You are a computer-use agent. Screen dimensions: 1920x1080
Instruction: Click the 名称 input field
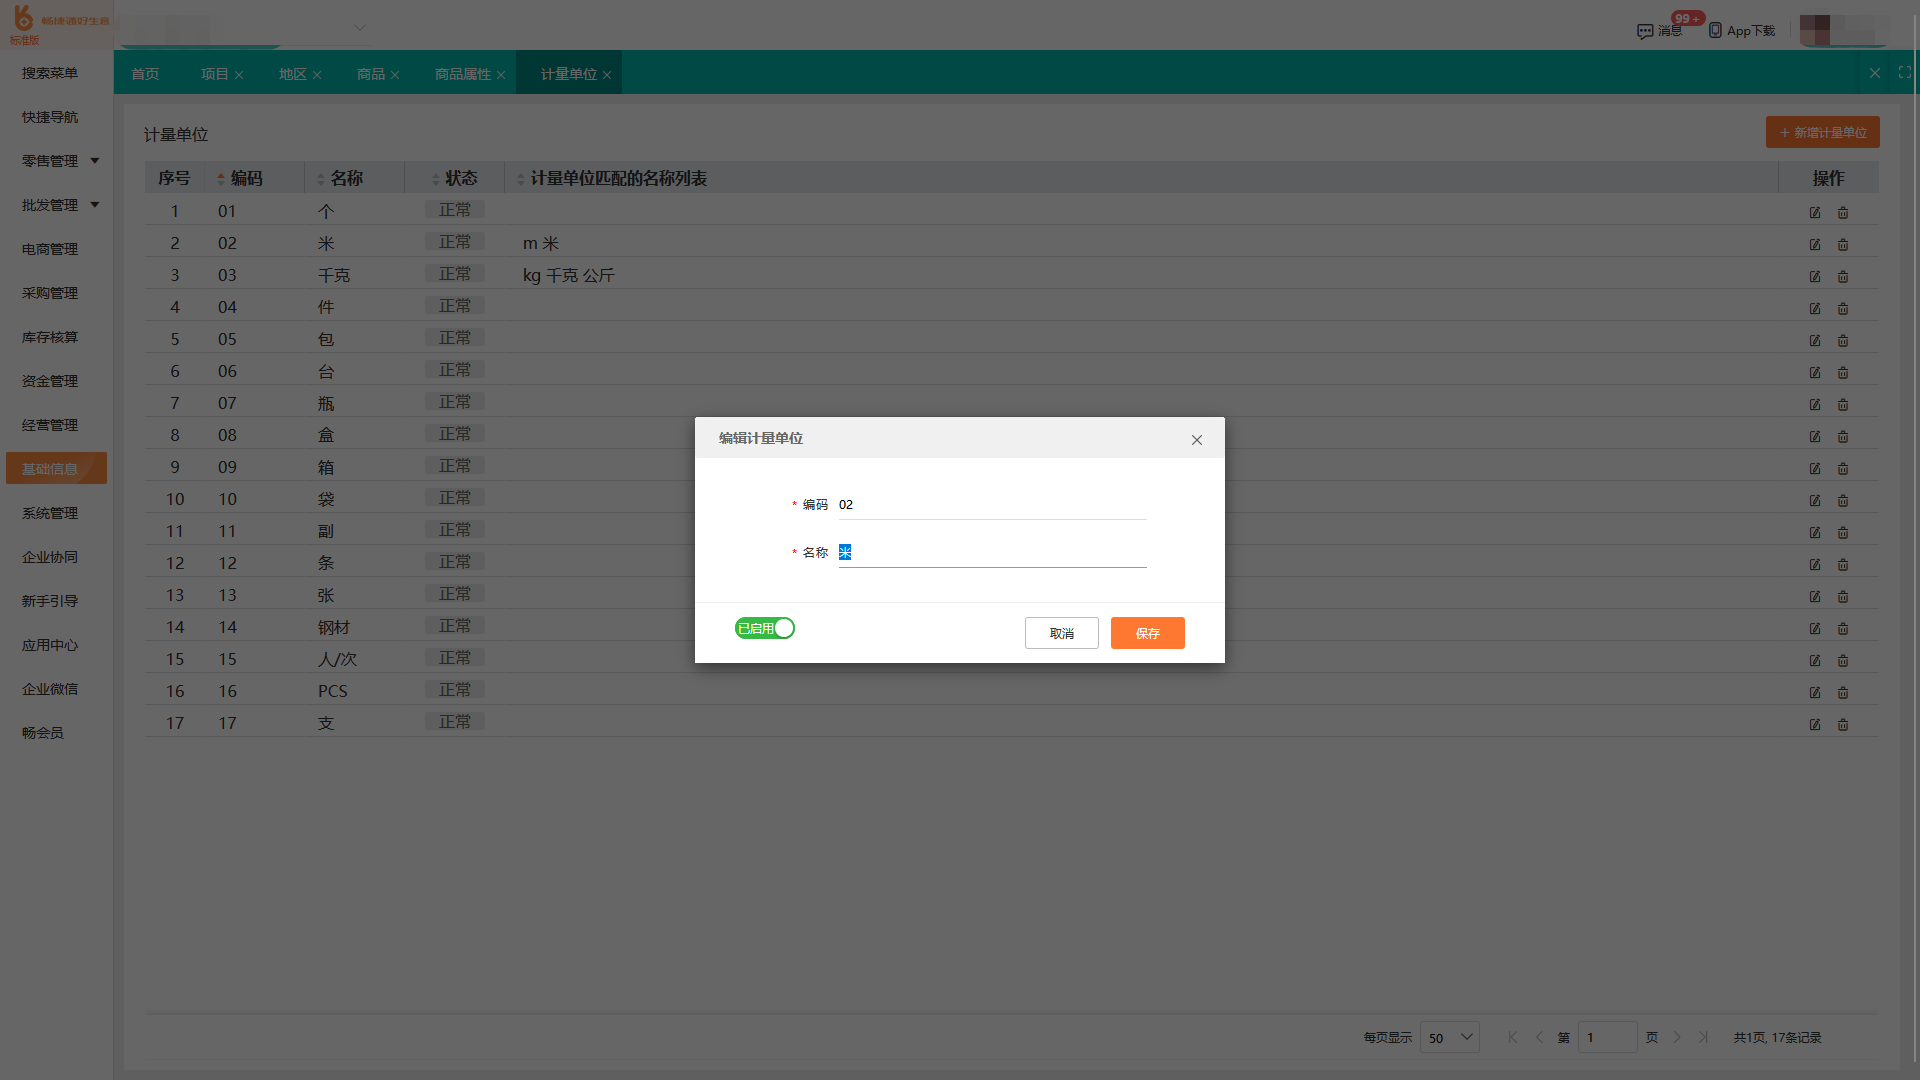click(990, 551)
